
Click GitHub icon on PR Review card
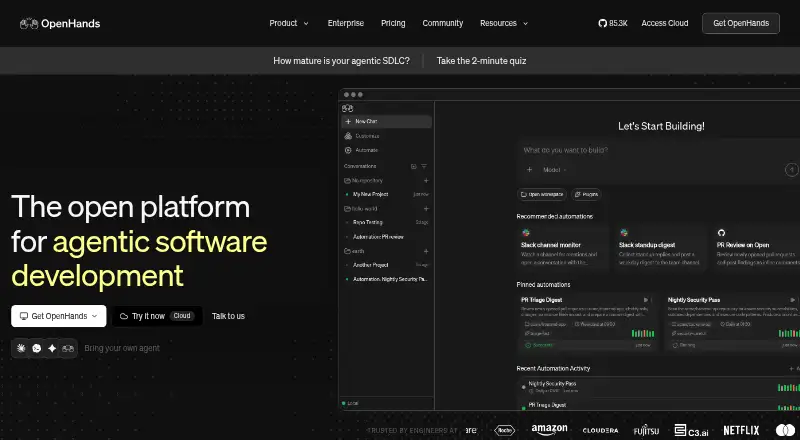pos(721,233)
